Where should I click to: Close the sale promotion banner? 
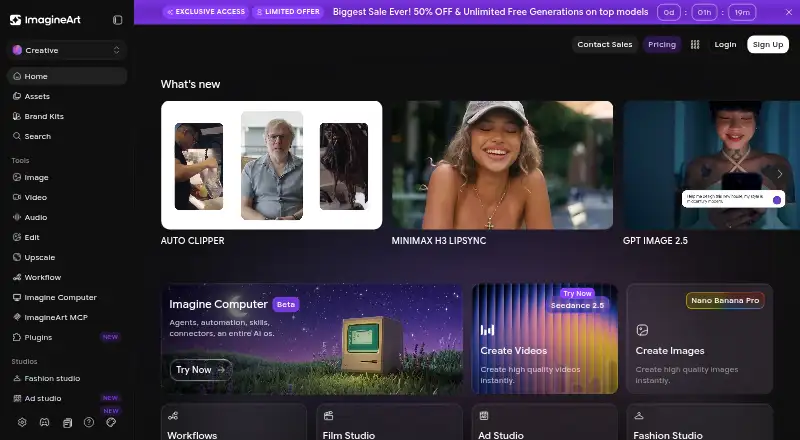click(x=788, y=12)
